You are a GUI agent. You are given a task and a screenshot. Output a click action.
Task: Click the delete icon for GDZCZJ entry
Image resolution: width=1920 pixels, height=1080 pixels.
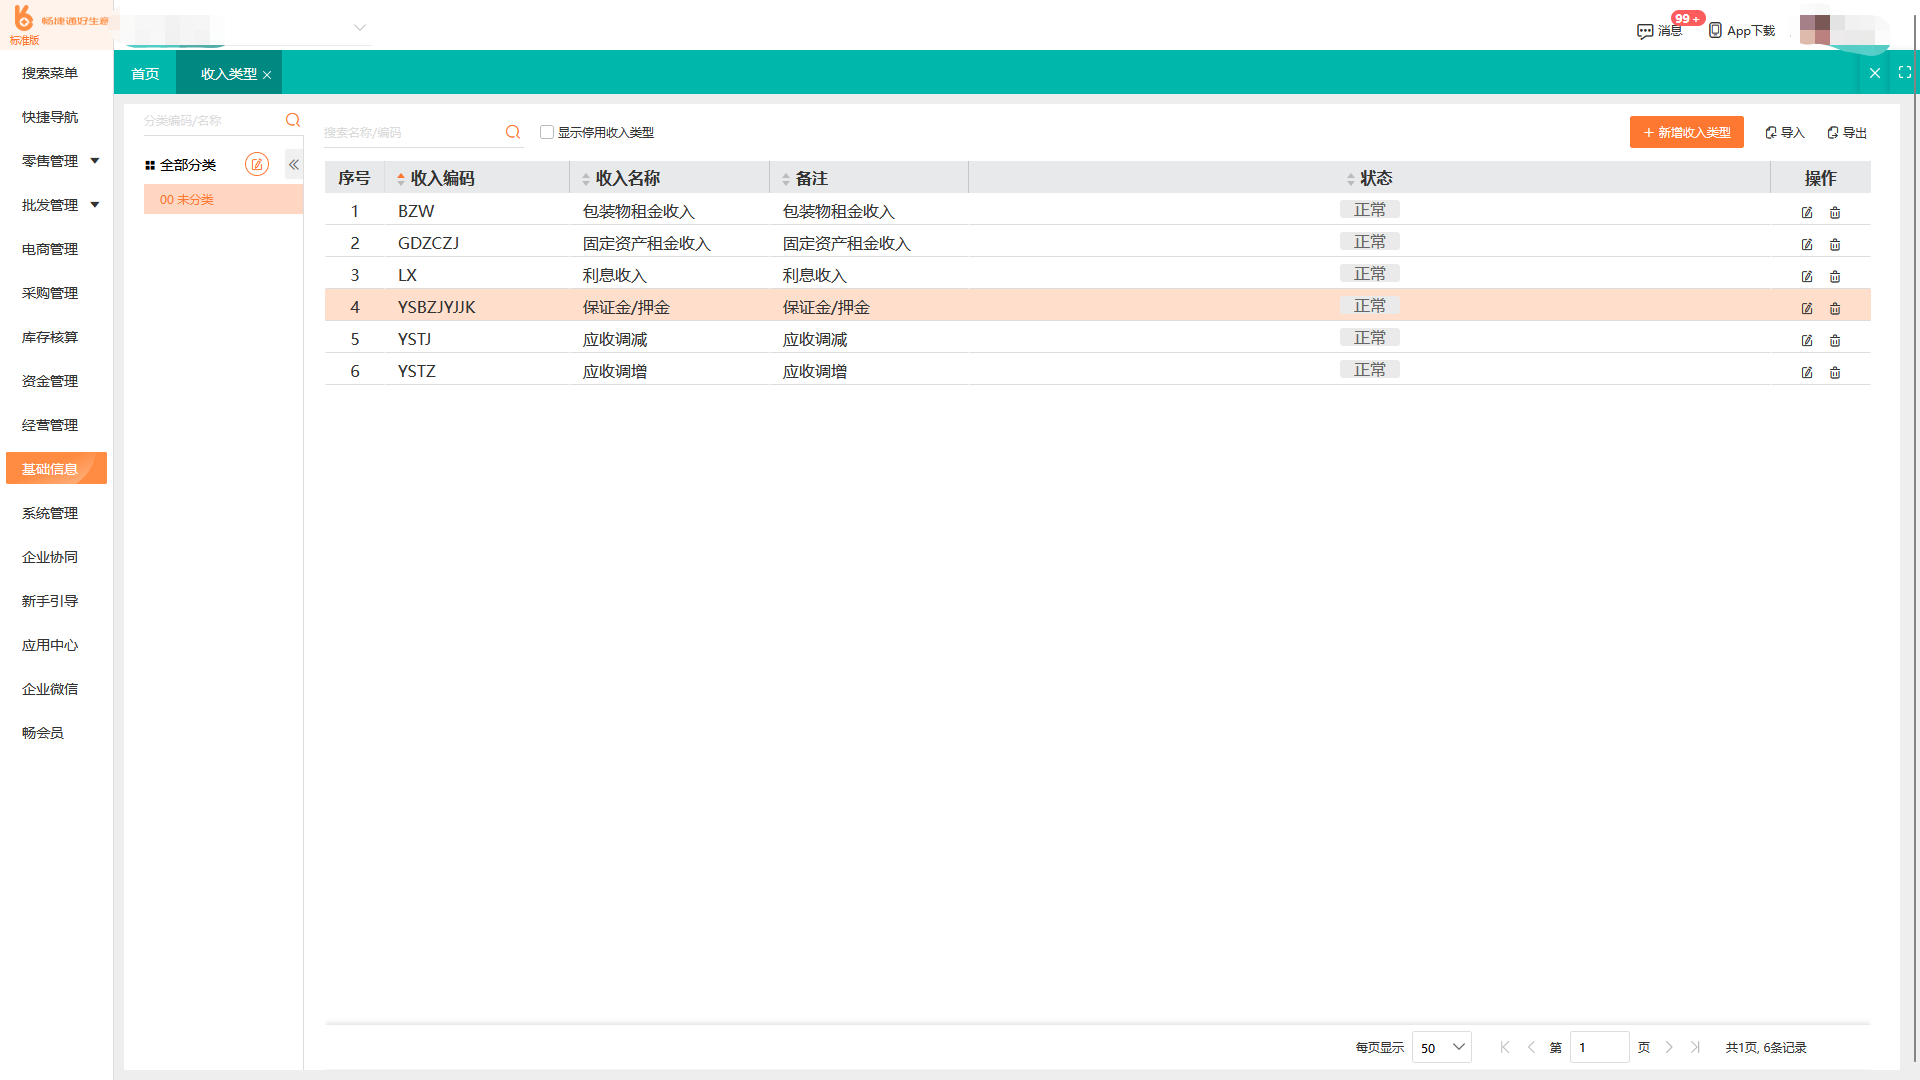[1836, 243]
